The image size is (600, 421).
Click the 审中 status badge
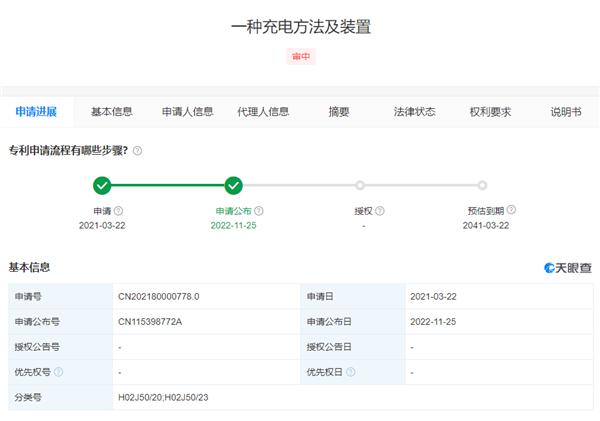click(300, 57)
